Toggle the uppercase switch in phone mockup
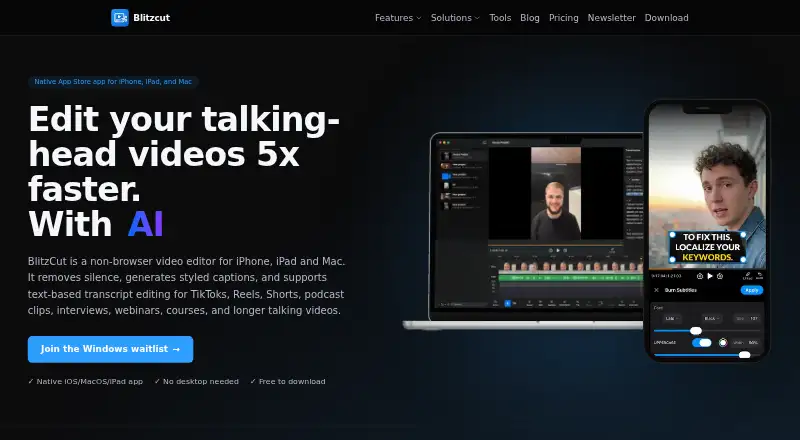The image size is (800, 440). point(702,343)
